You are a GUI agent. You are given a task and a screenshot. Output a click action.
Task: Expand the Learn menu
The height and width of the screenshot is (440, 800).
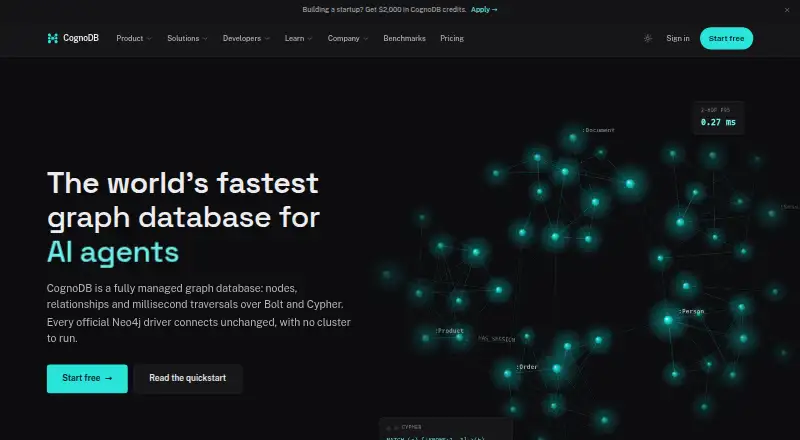click(x=298, y=38)
